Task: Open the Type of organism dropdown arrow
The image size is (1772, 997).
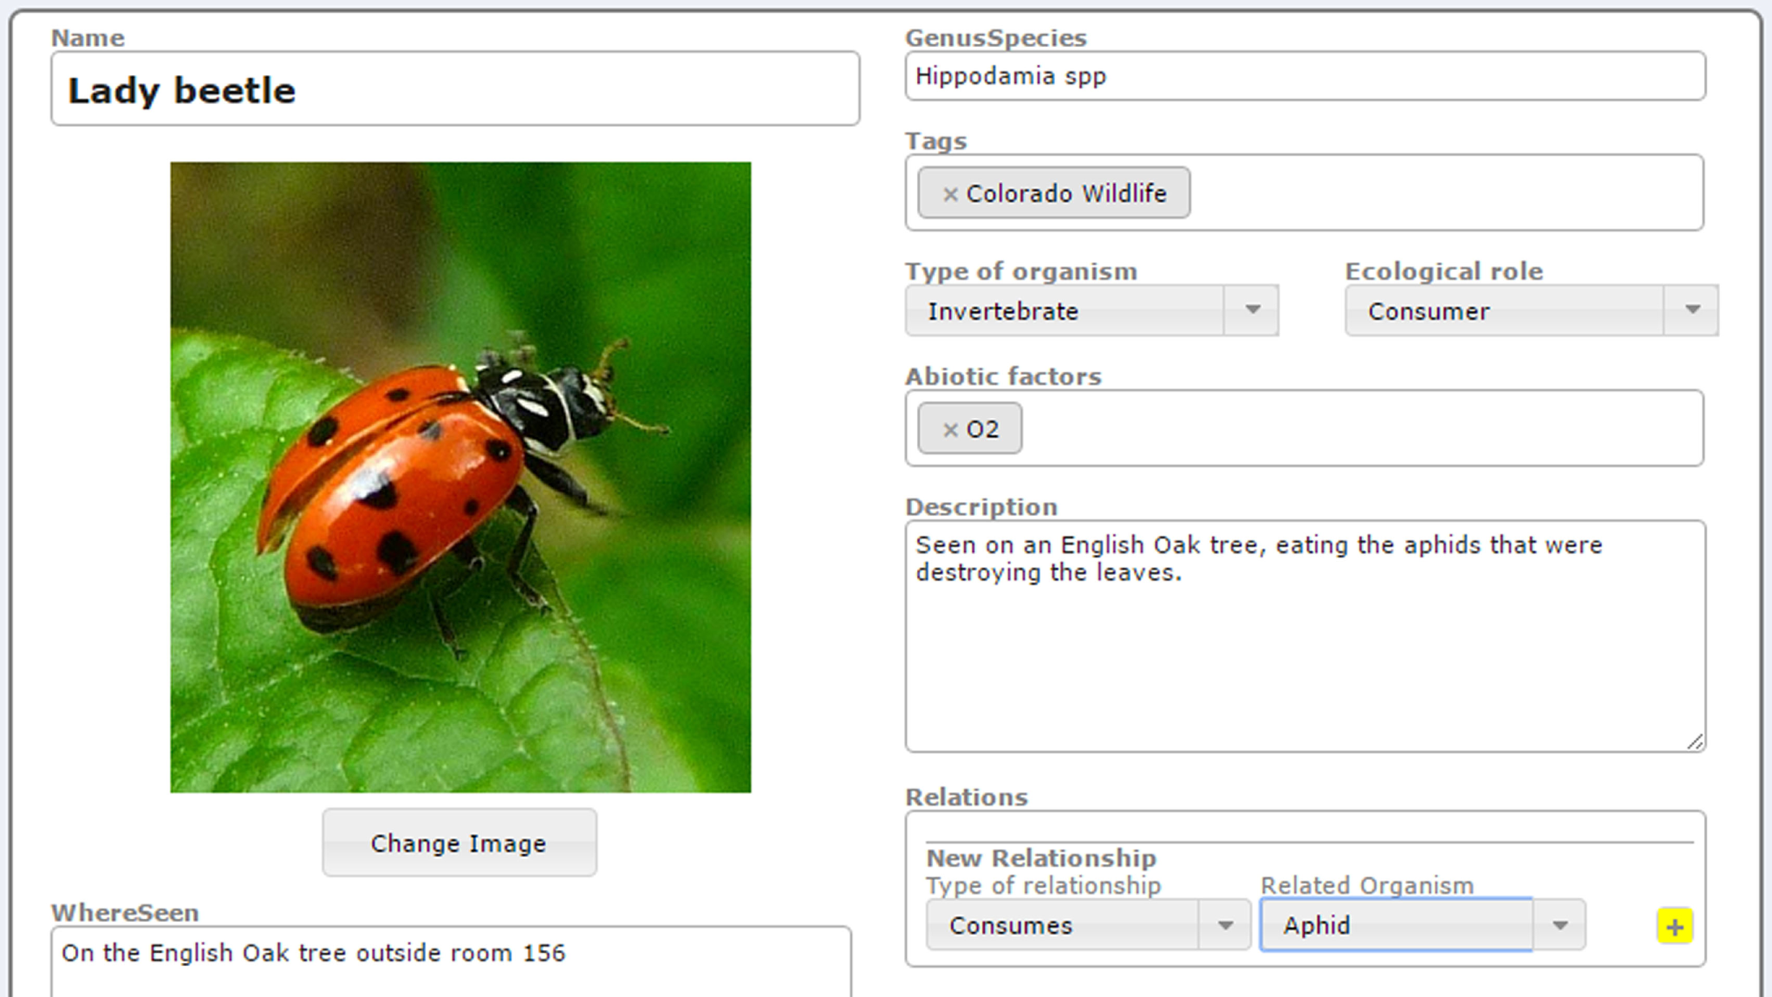Action: click(x=1252, y=310)
